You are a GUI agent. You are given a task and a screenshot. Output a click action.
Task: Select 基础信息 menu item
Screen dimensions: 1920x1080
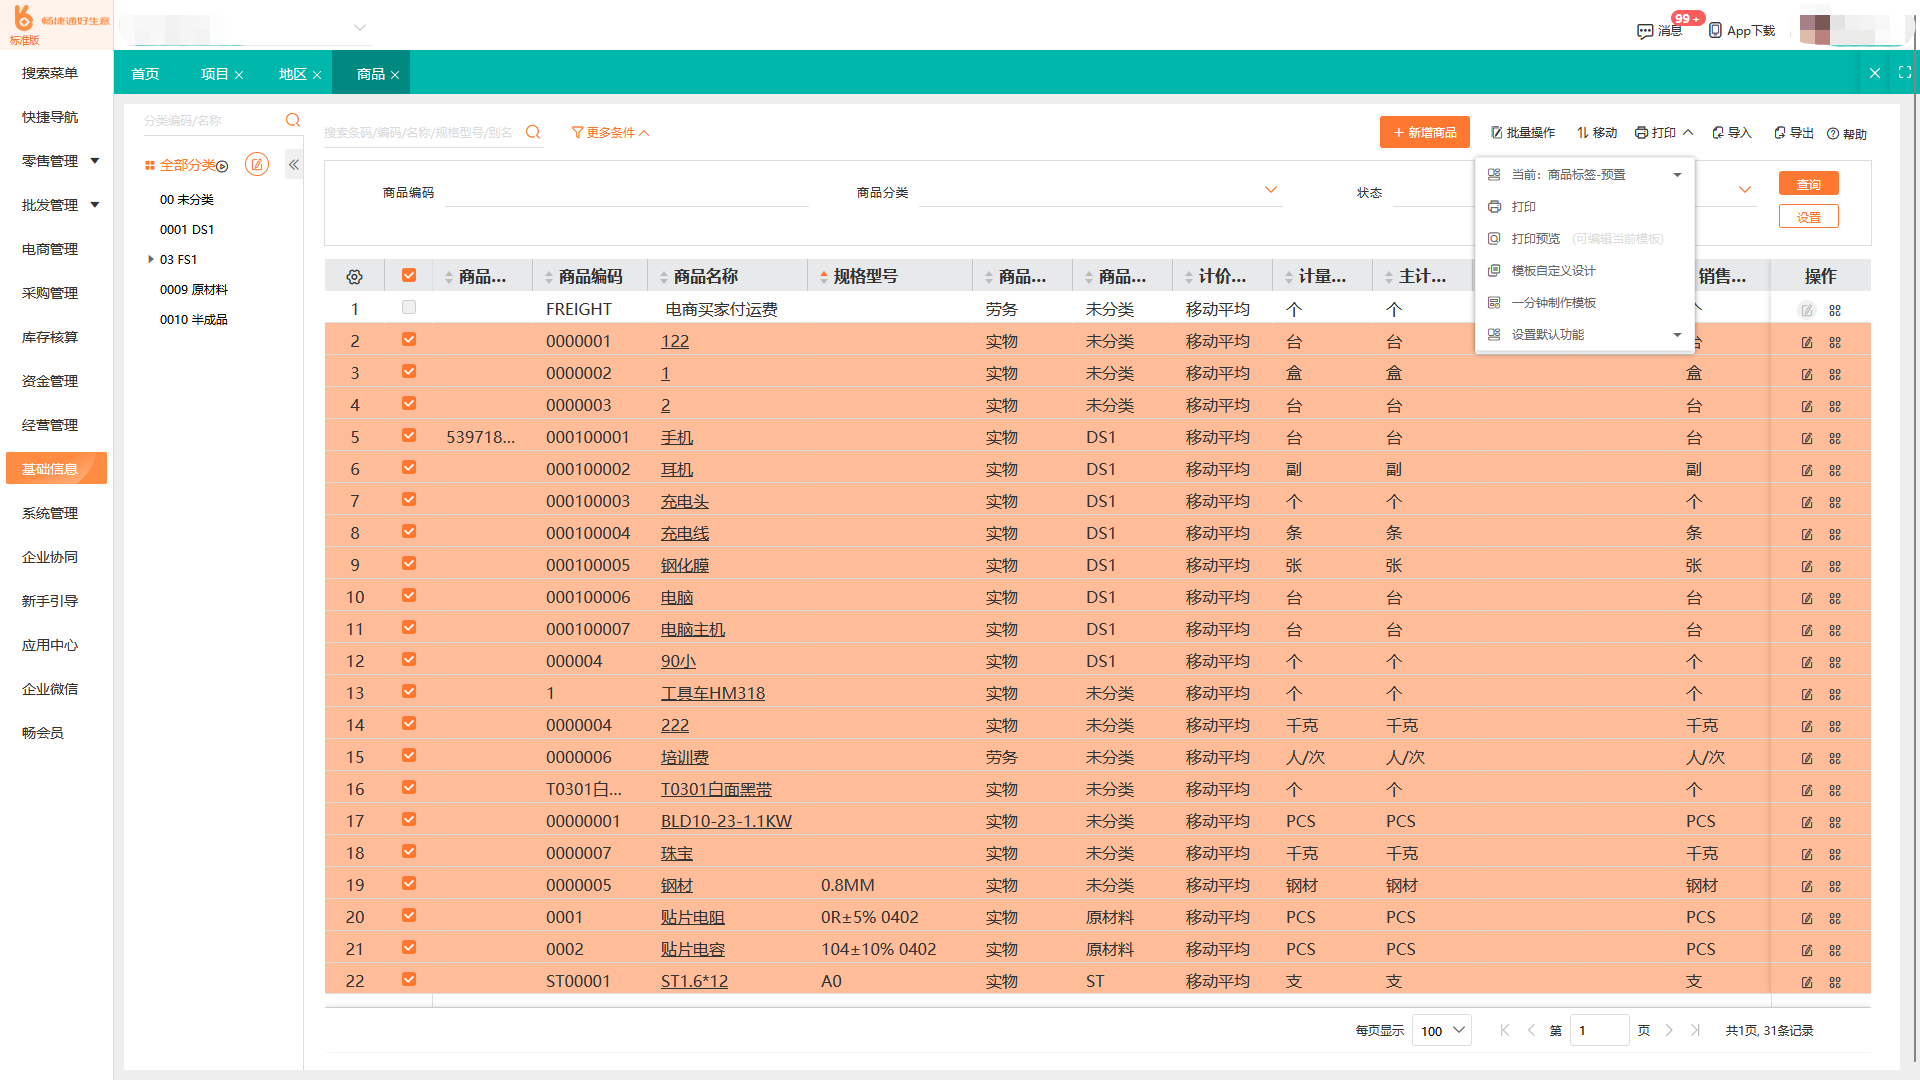tap(51, 468)
